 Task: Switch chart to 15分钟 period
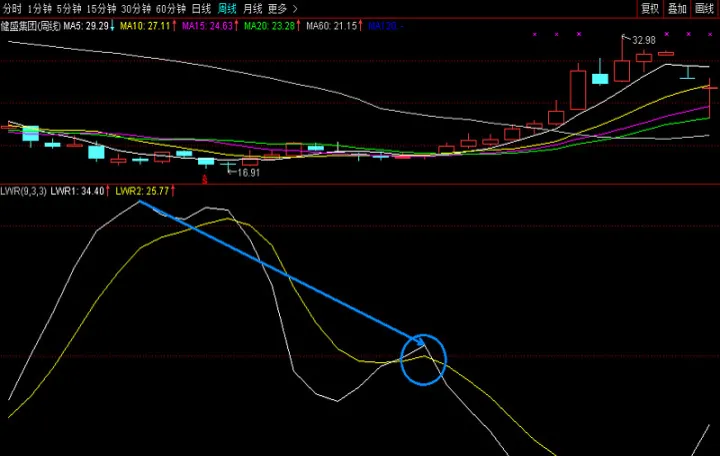(x=102, y=8)
